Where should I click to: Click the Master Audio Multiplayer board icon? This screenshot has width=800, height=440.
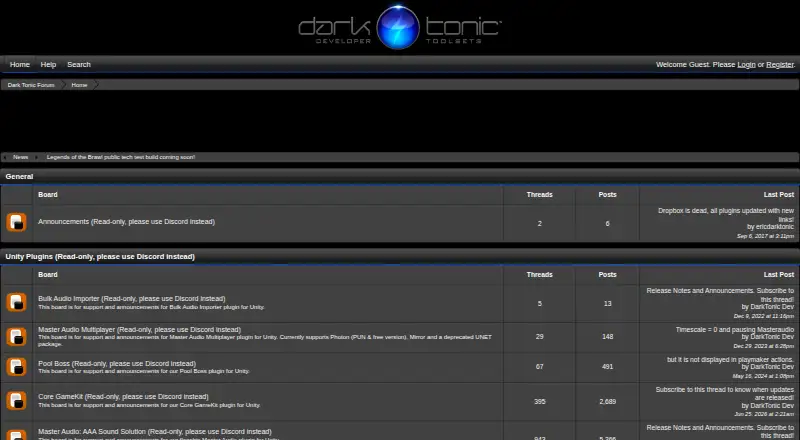(x=16, y=336)
